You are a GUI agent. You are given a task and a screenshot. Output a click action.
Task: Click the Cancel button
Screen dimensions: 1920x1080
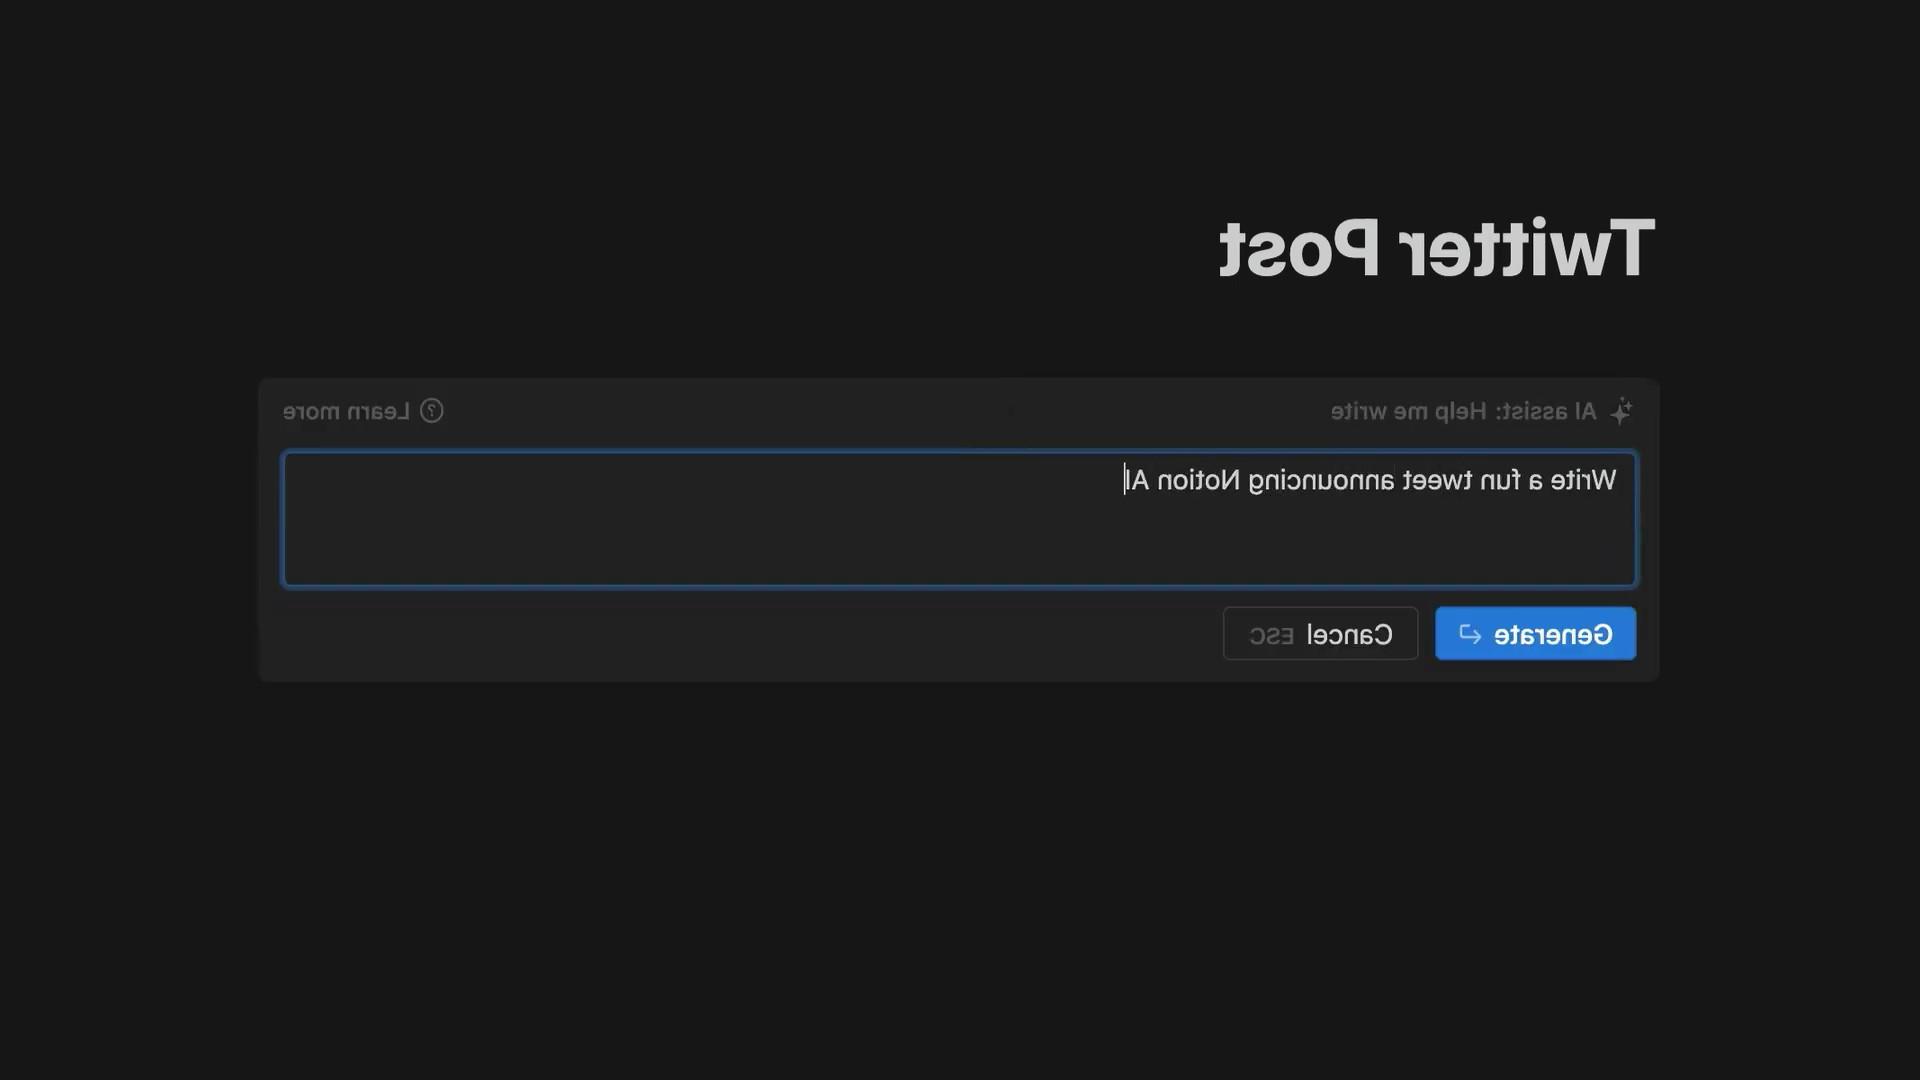pos(1319,634)
